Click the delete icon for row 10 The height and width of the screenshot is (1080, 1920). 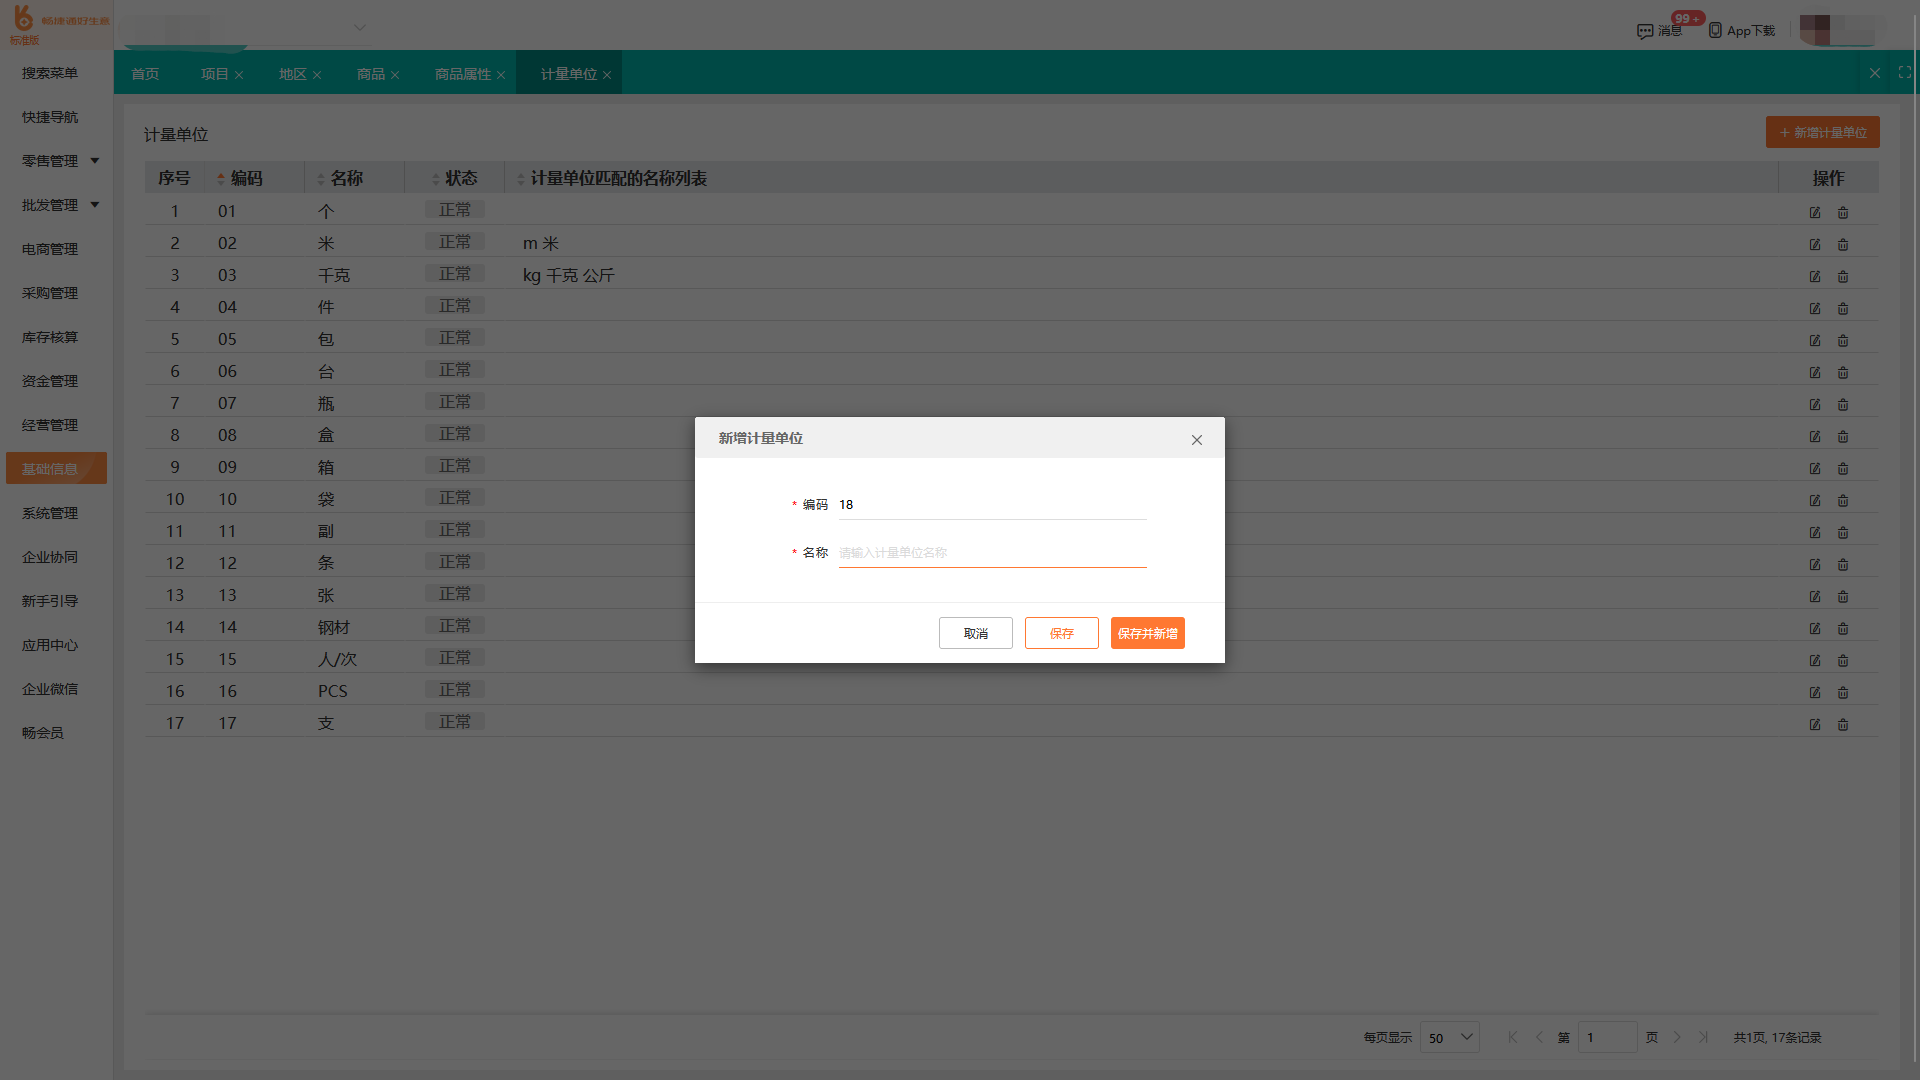pyautogui.click(x=1844, y=500)
